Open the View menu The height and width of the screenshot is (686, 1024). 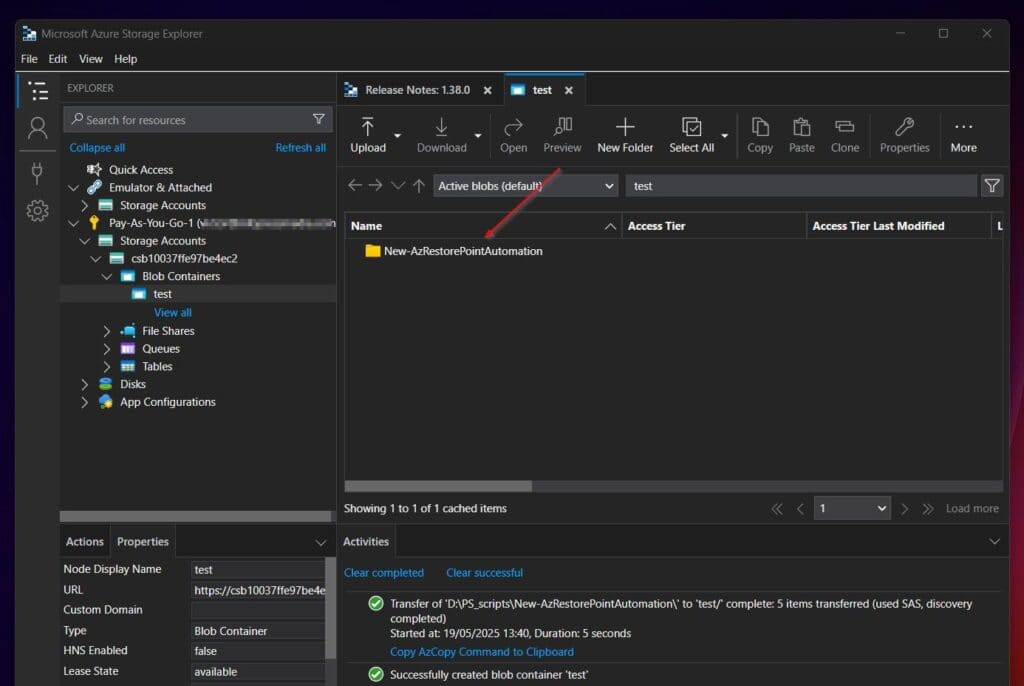(91, 59)
